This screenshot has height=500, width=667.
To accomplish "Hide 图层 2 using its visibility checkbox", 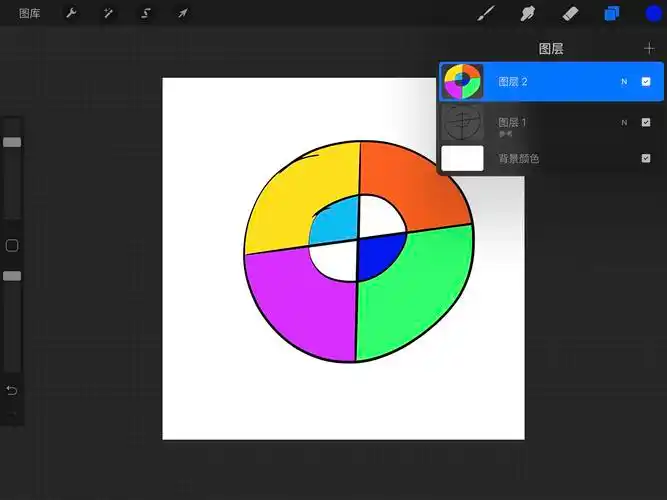I will [x=646, y=82].
